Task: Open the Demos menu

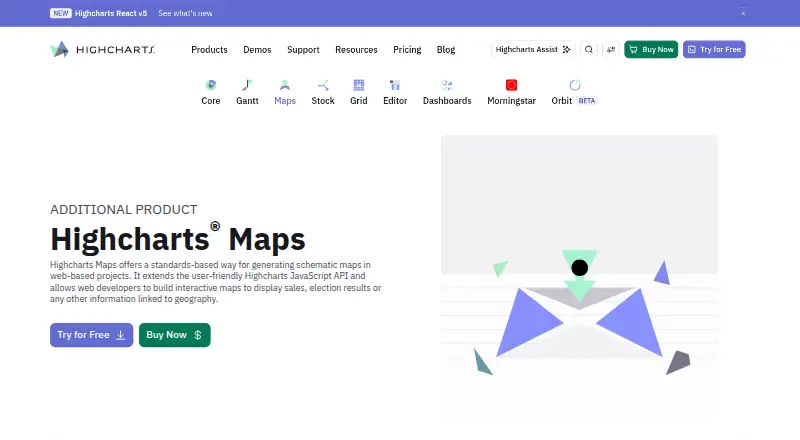Action: [257, 50]
